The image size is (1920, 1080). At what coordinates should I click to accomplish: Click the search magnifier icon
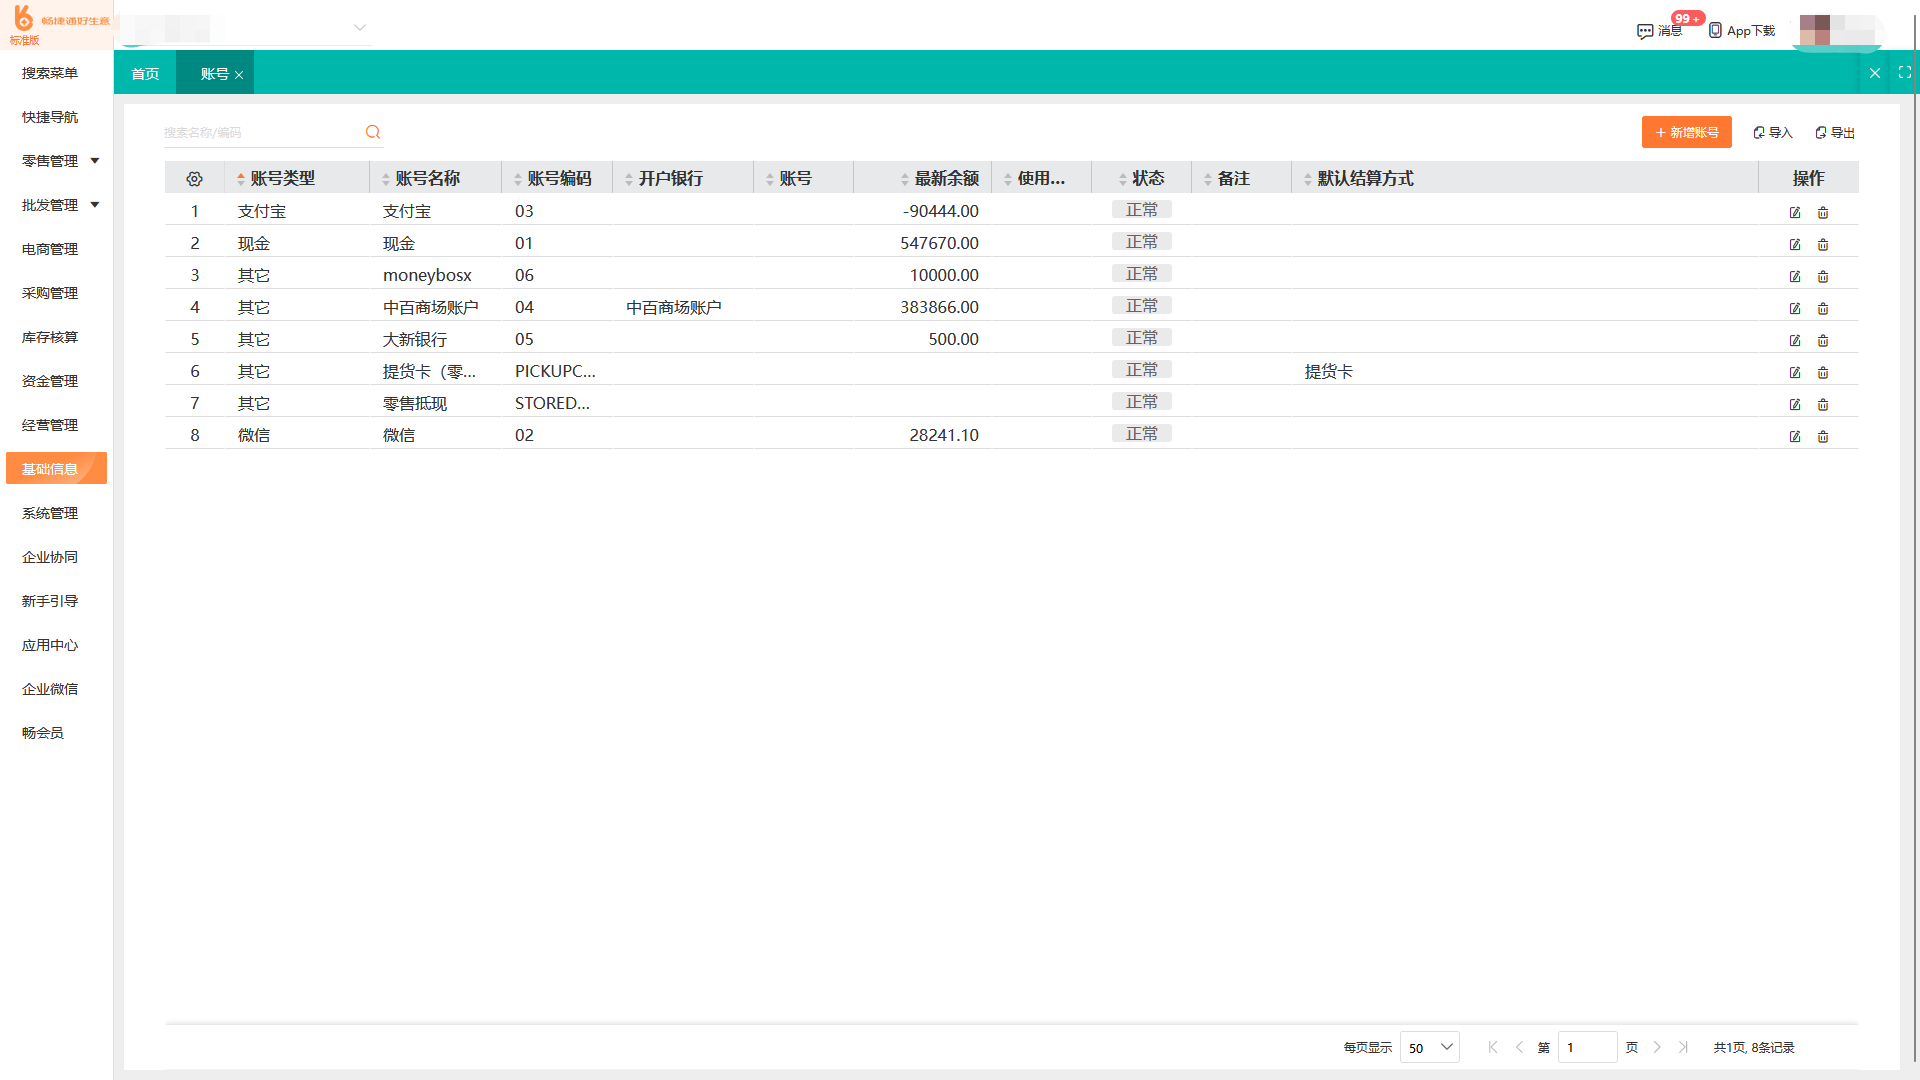(373, 132)
